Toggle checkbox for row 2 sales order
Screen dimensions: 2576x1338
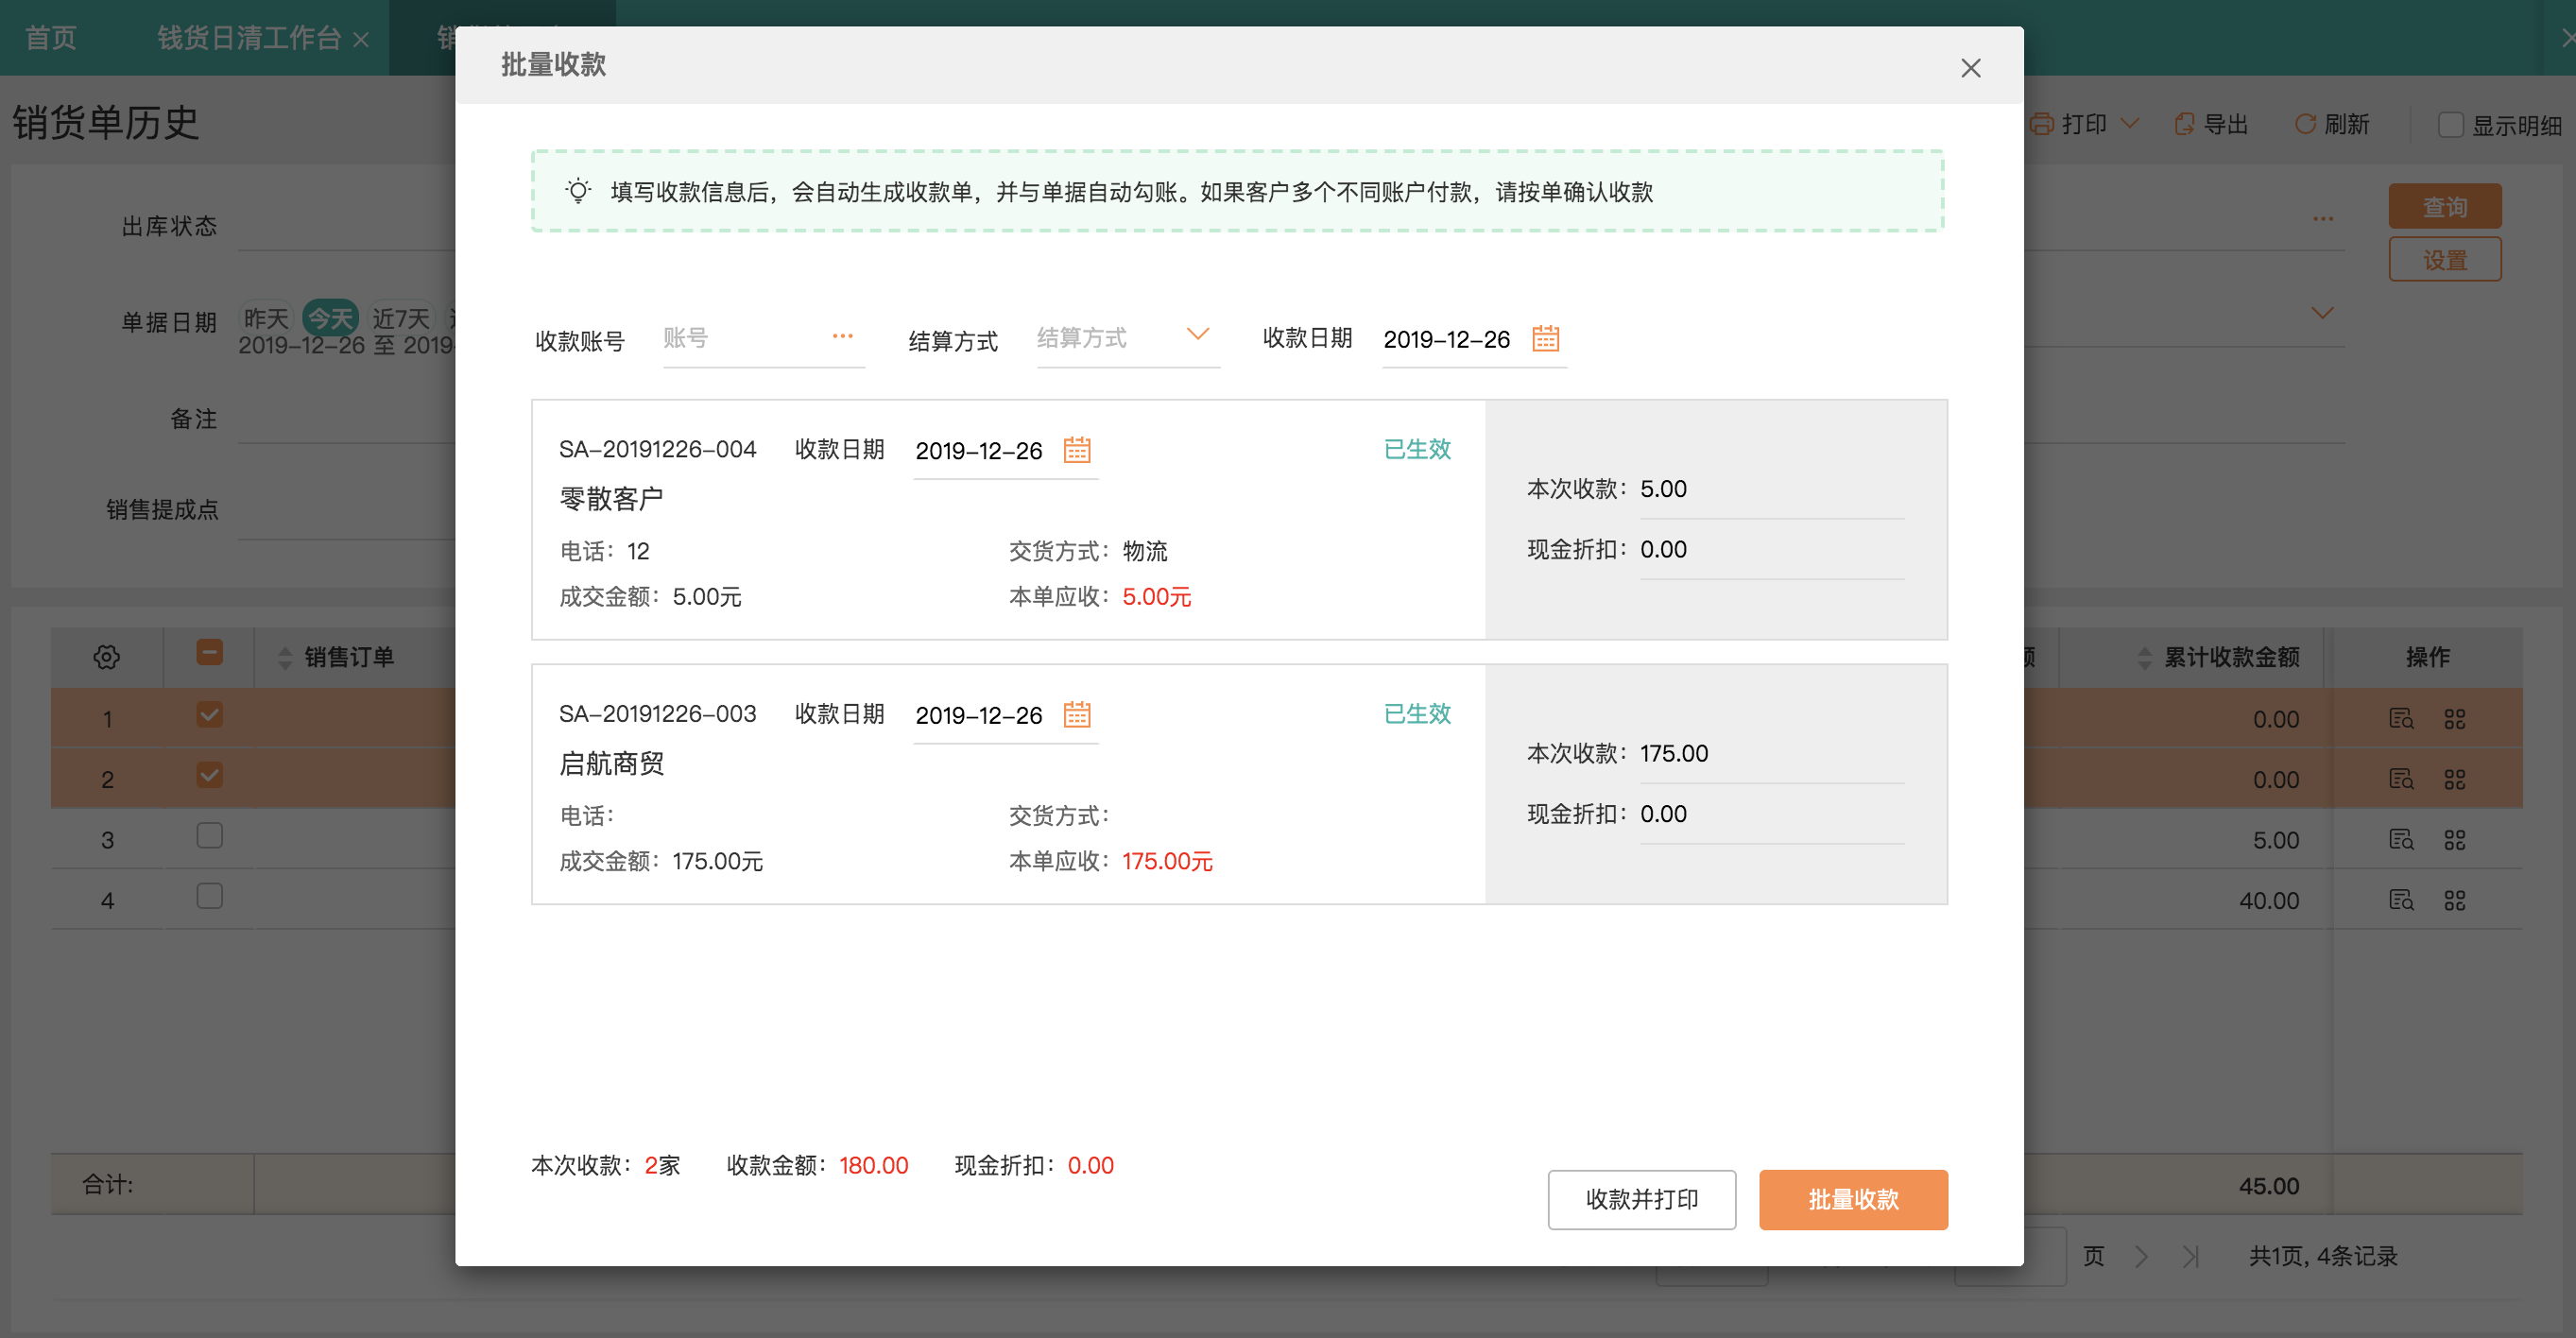210,776
